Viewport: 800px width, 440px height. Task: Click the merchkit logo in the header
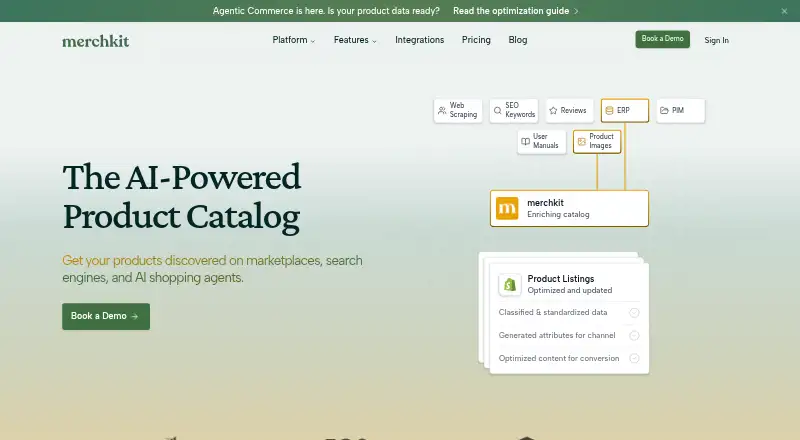point(95,41)
